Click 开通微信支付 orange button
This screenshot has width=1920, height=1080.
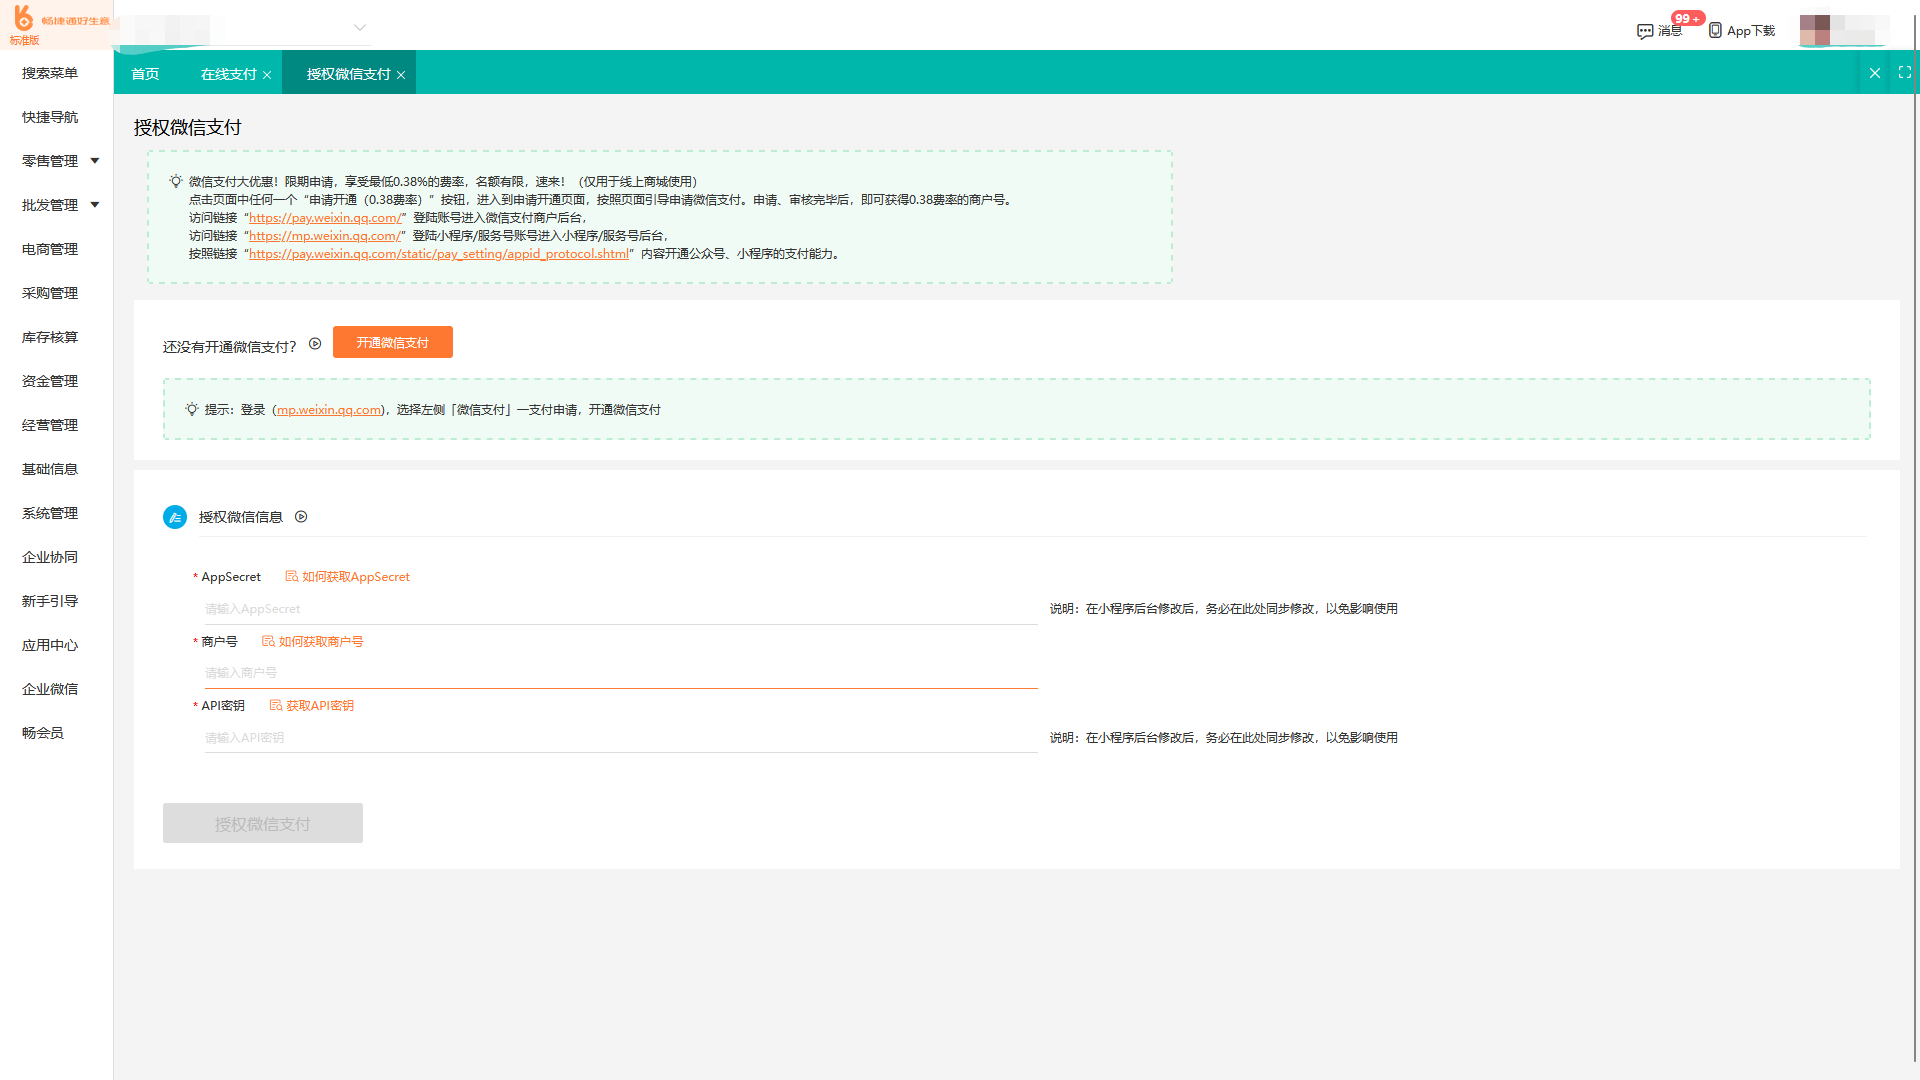[392, 342]
